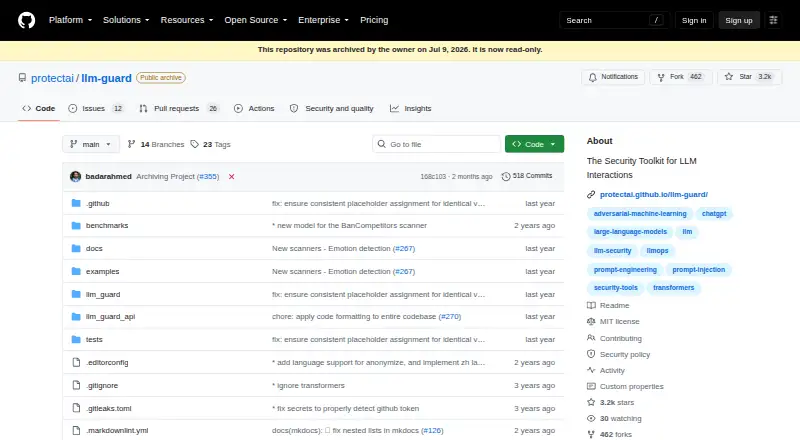Click the docs folder icon

click(76, 249)
